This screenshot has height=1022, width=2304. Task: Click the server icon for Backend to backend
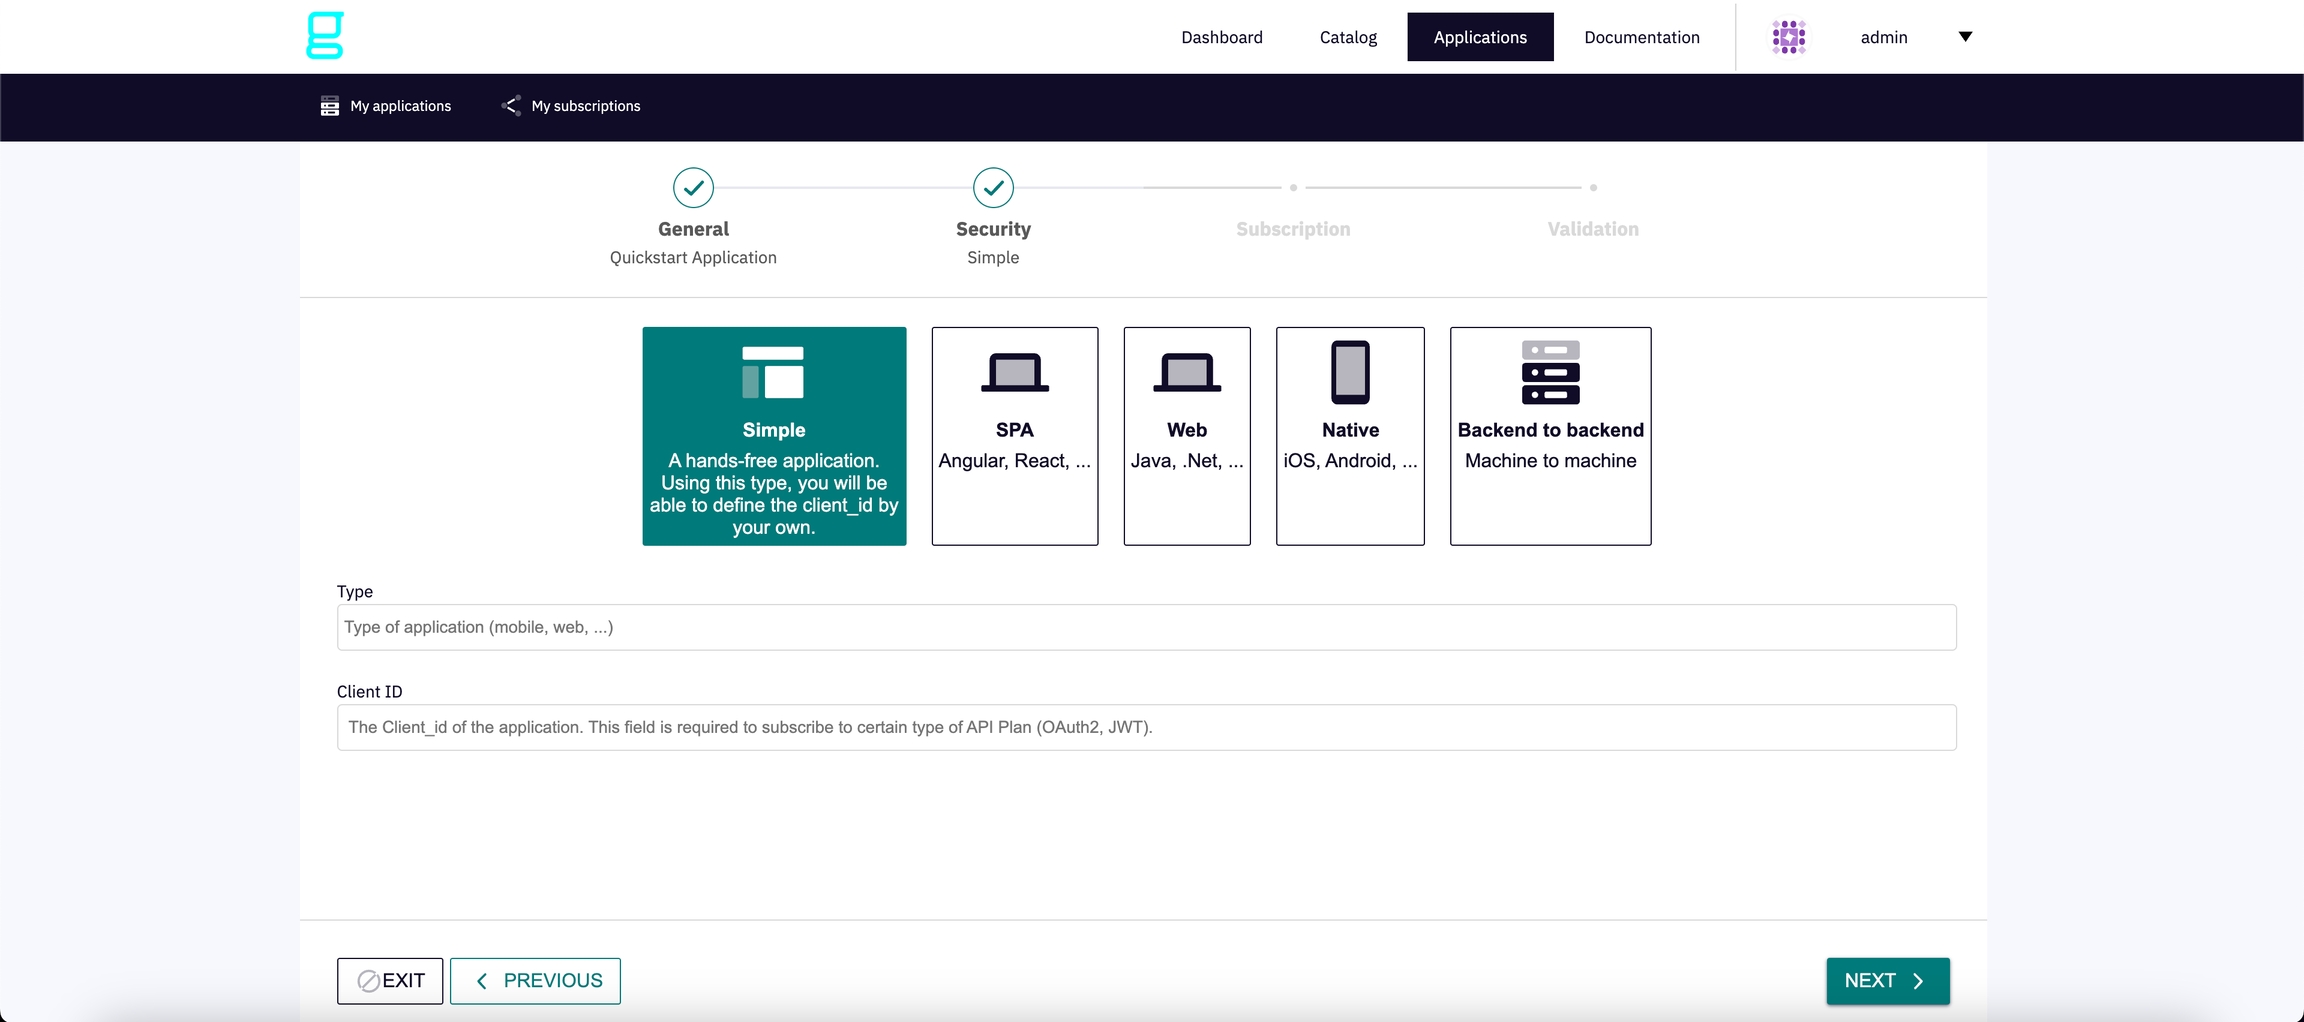click(1550, 372)
